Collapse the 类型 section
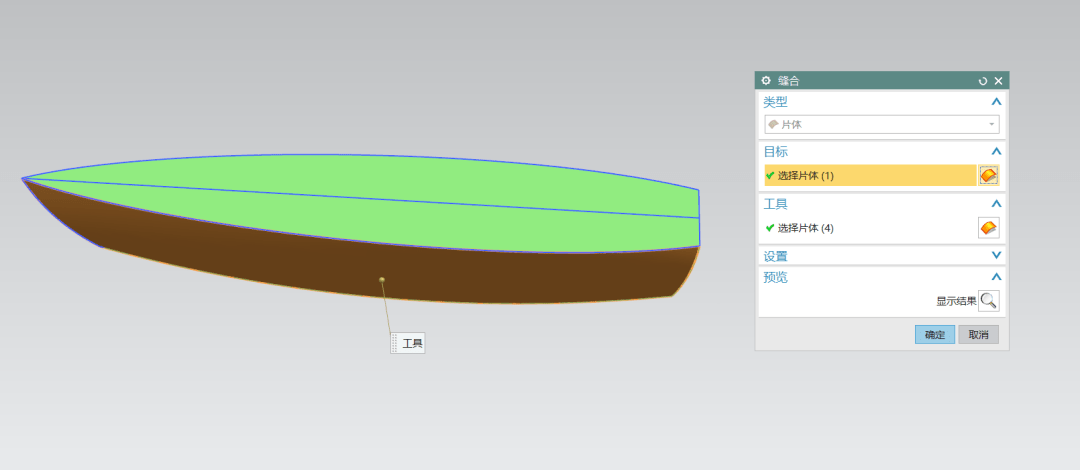 pyautogui.click(x=995, y=102)
